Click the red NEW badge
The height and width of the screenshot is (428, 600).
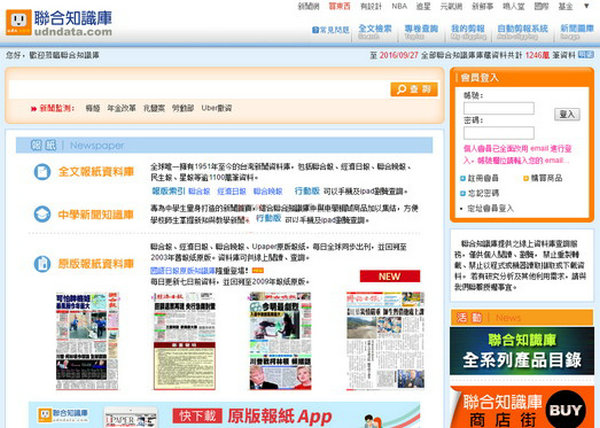point(388,276)
